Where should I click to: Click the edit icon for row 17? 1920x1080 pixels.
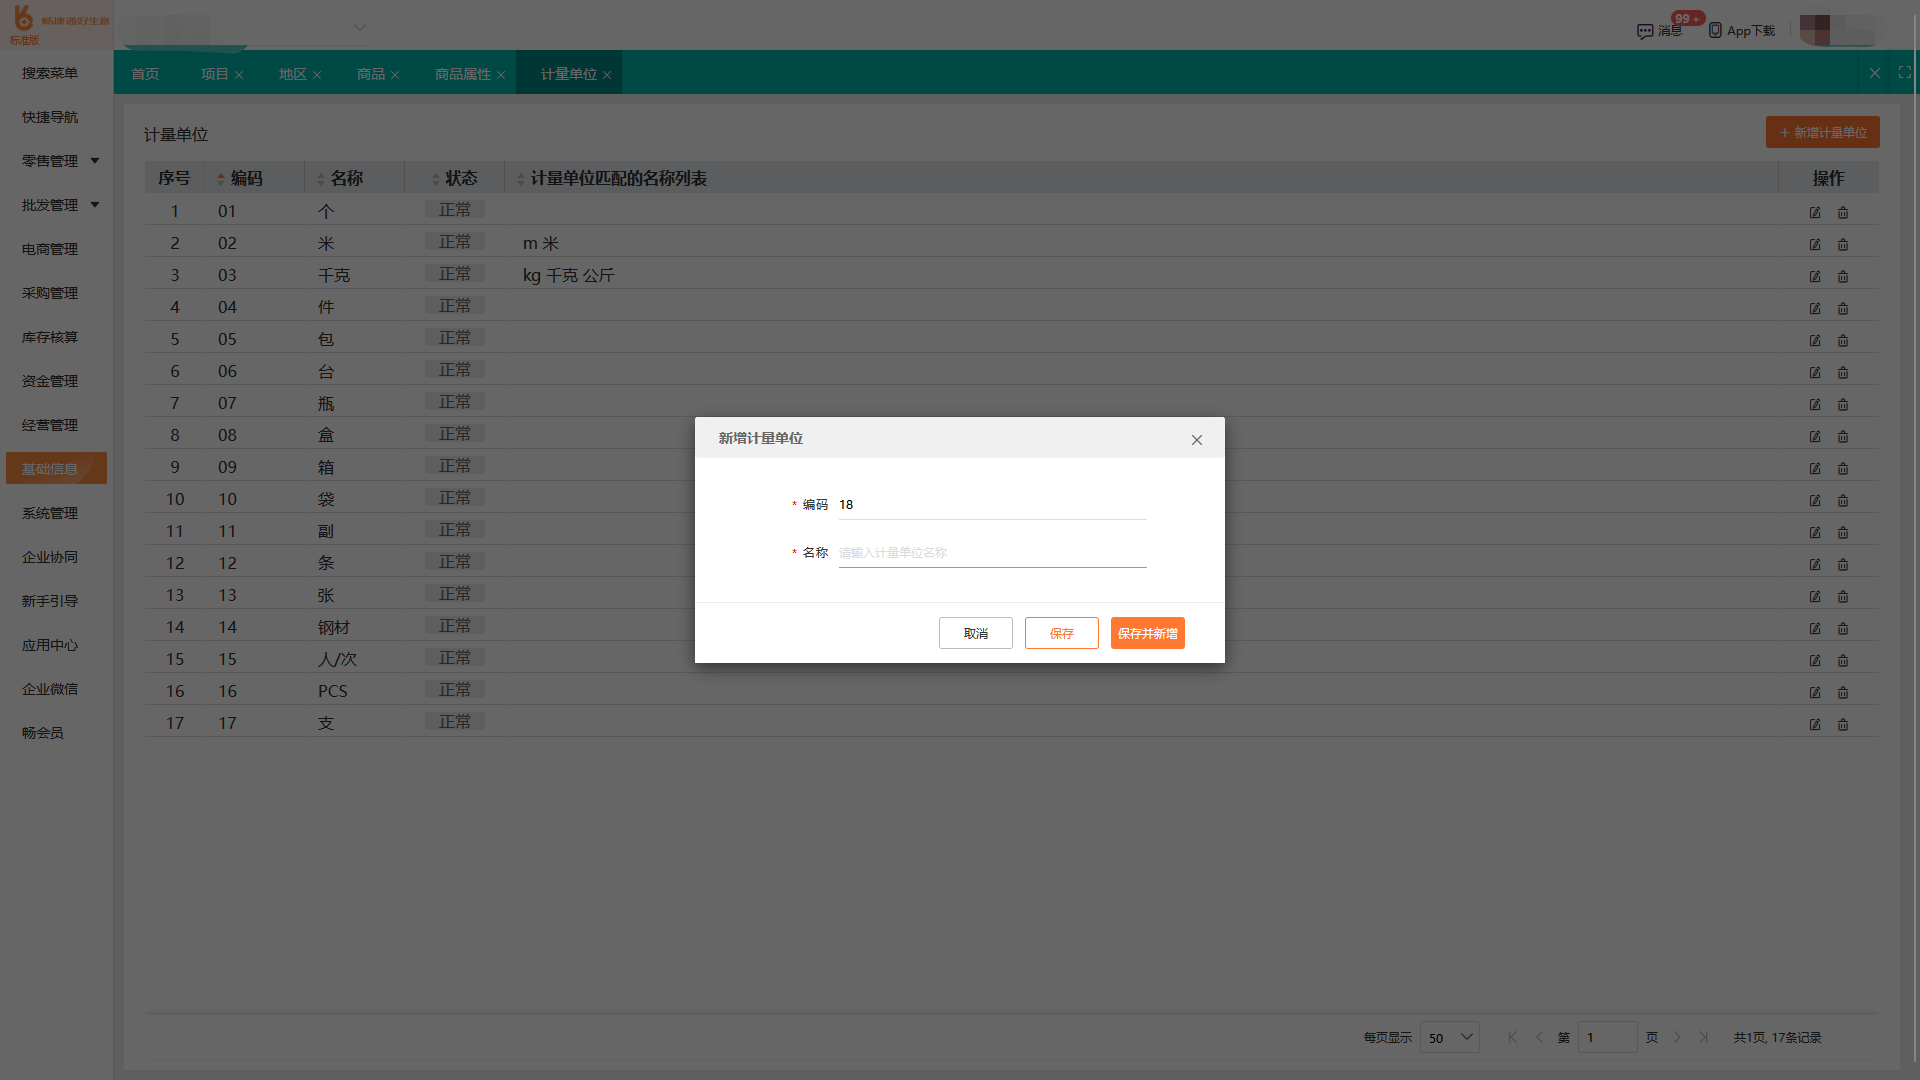pyautogui.click(x=1815, y=723)
